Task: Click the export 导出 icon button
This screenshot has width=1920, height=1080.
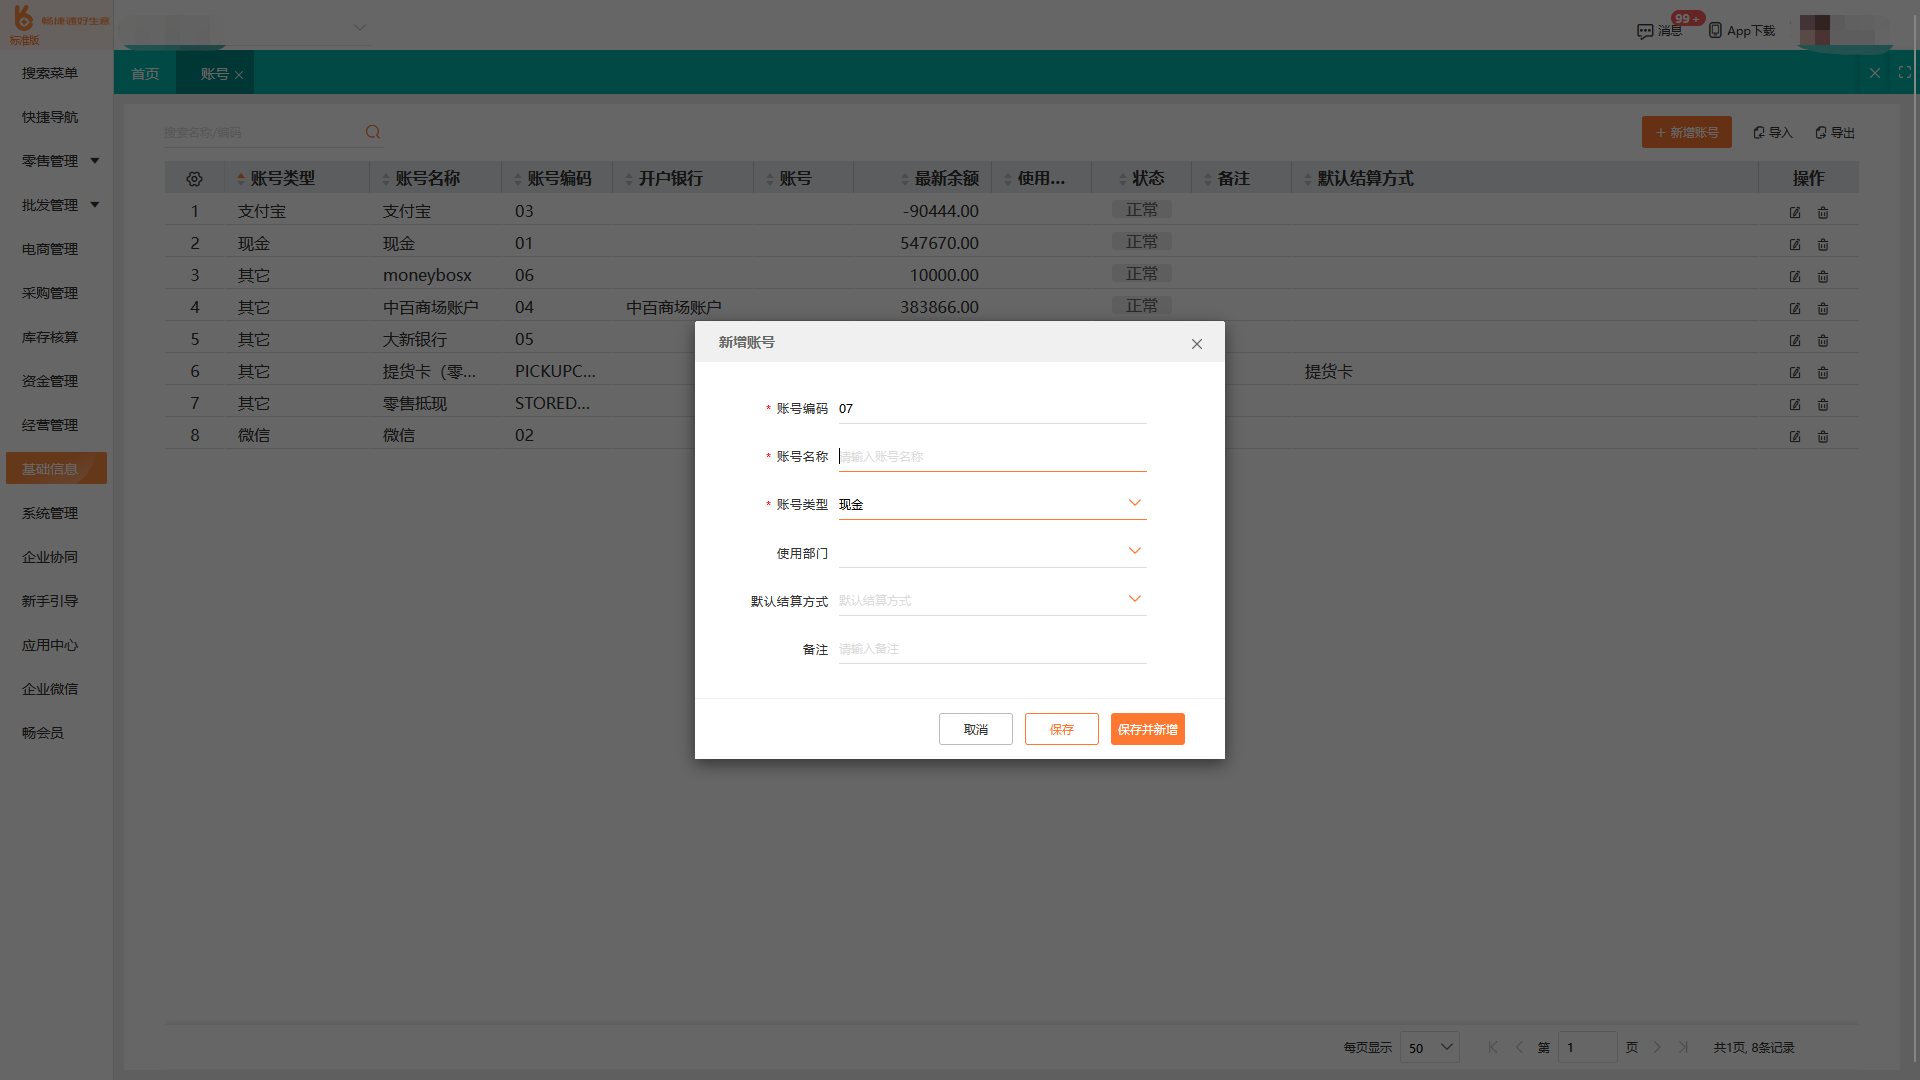Action: click(1834, 132)
